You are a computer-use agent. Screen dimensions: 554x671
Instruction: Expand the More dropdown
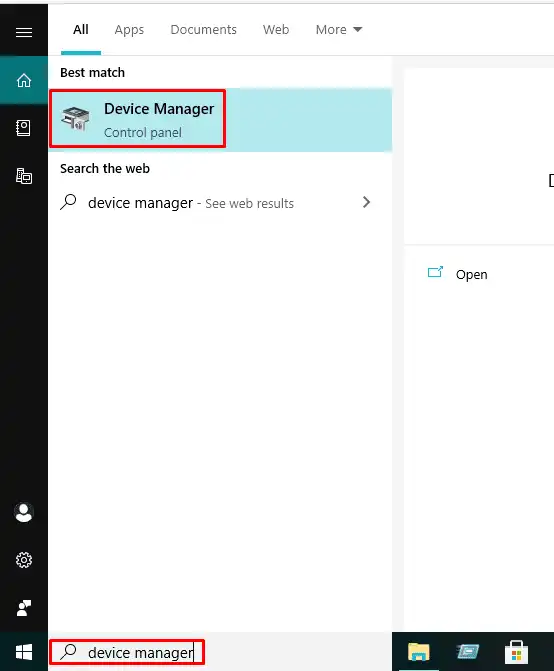[339, 30]
